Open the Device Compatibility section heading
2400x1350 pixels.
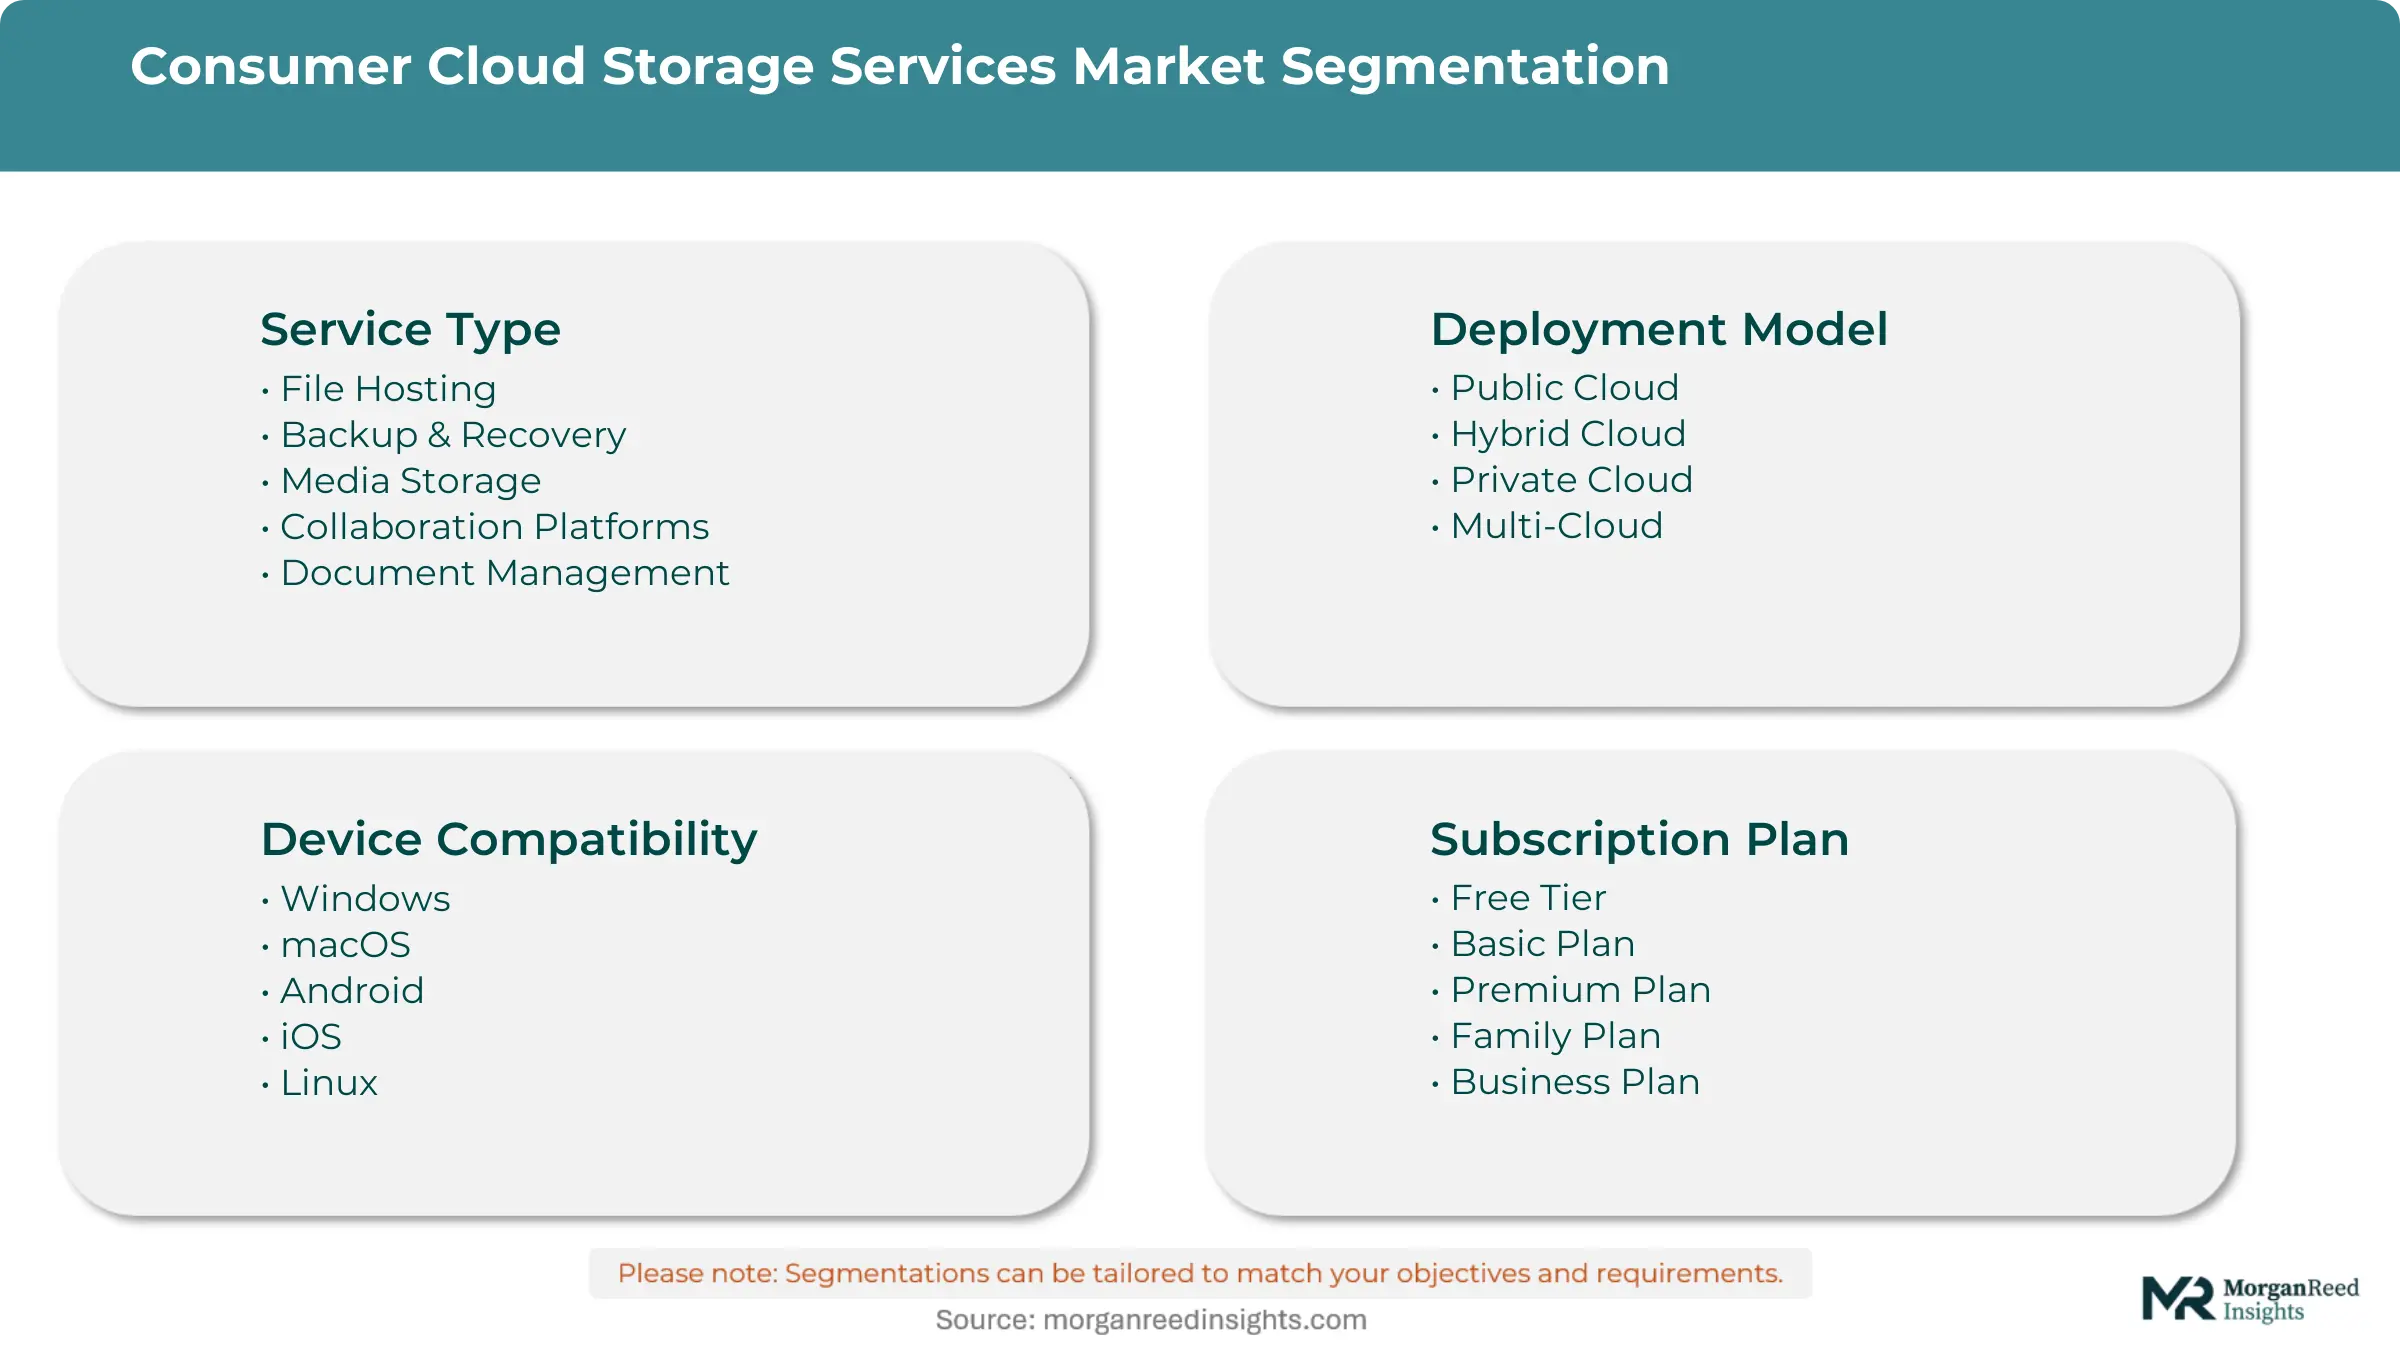509,840
